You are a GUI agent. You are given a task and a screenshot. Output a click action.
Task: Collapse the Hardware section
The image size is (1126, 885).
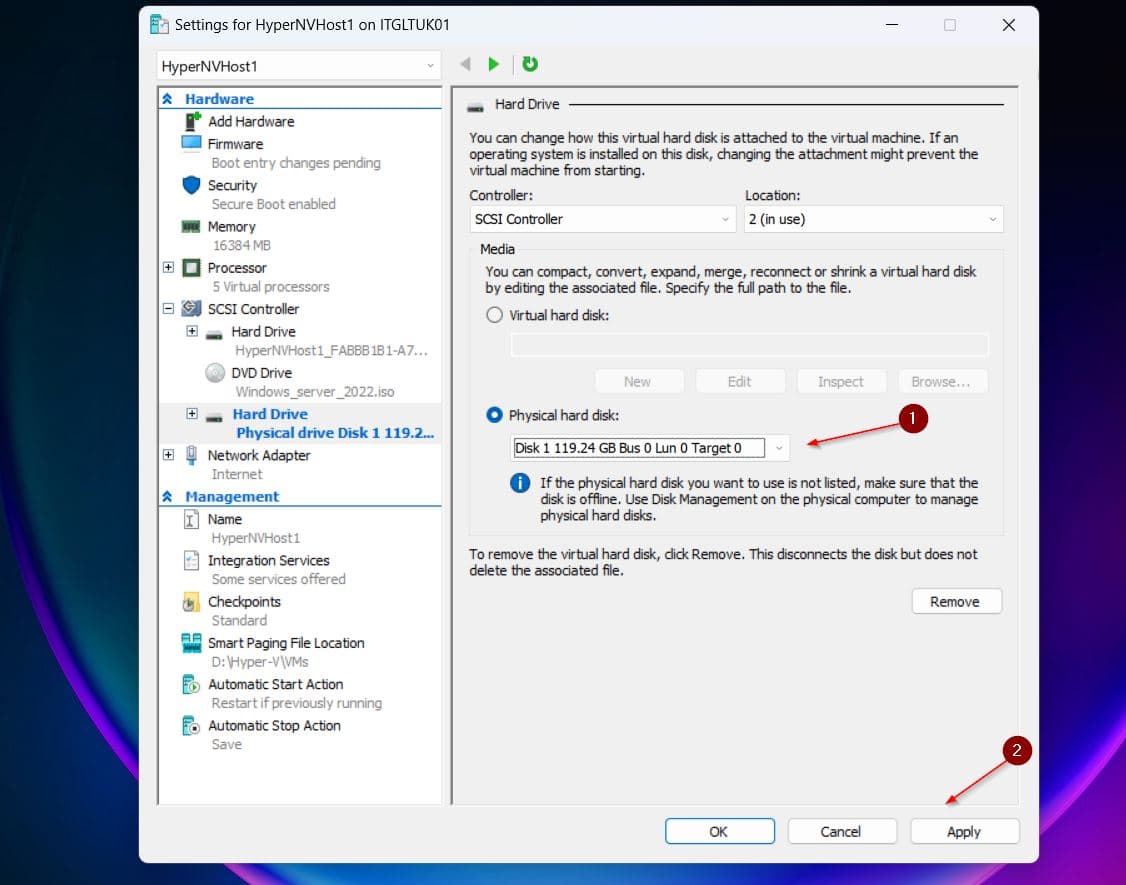(x=166, y=98)
